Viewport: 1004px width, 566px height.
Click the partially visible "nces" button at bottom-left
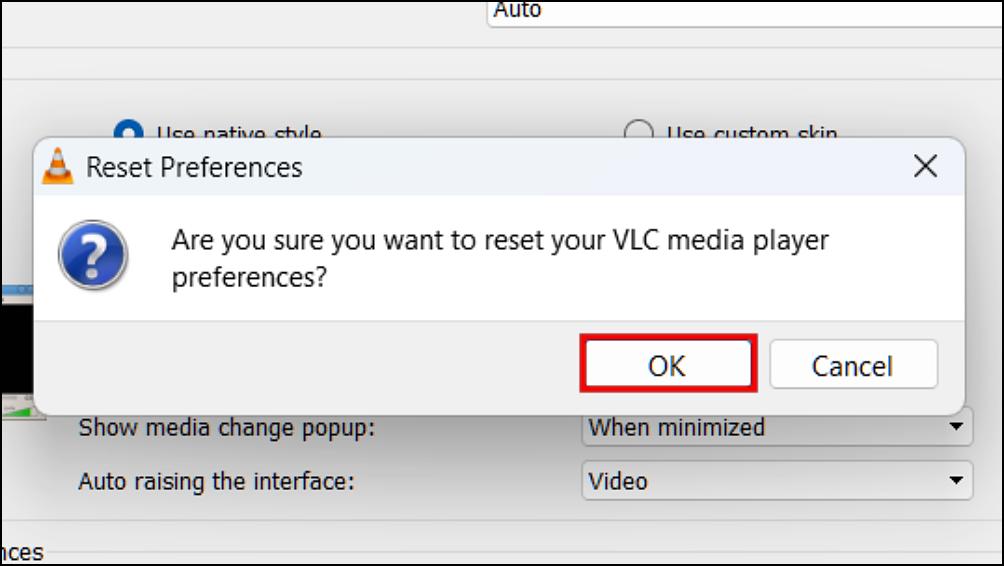22,553
